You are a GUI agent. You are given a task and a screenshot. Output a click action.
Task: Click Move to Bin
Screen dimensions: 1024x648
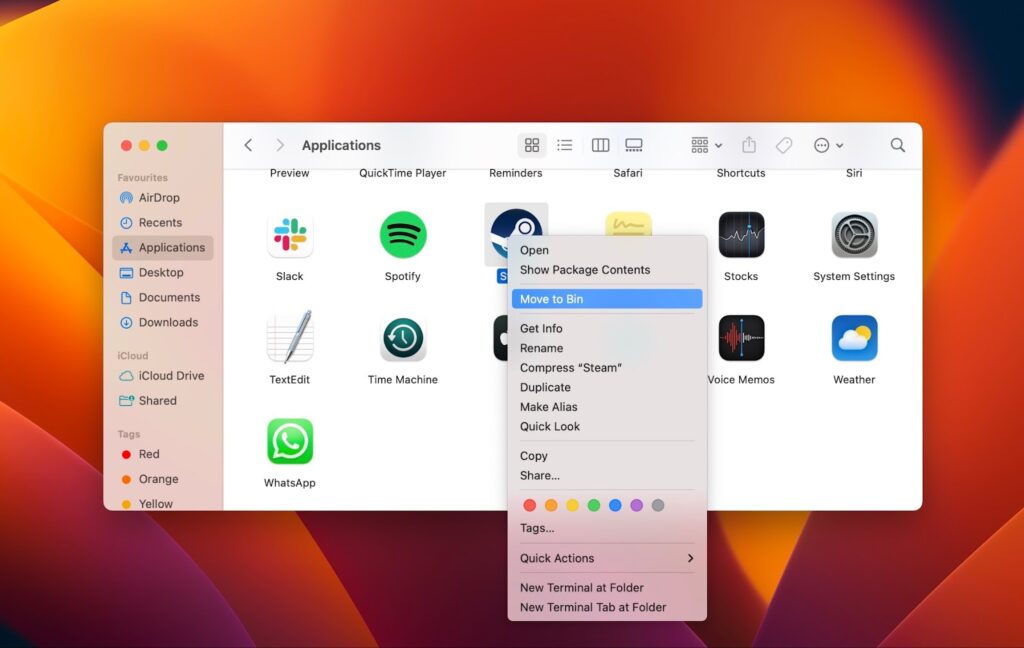click(607, 299)
